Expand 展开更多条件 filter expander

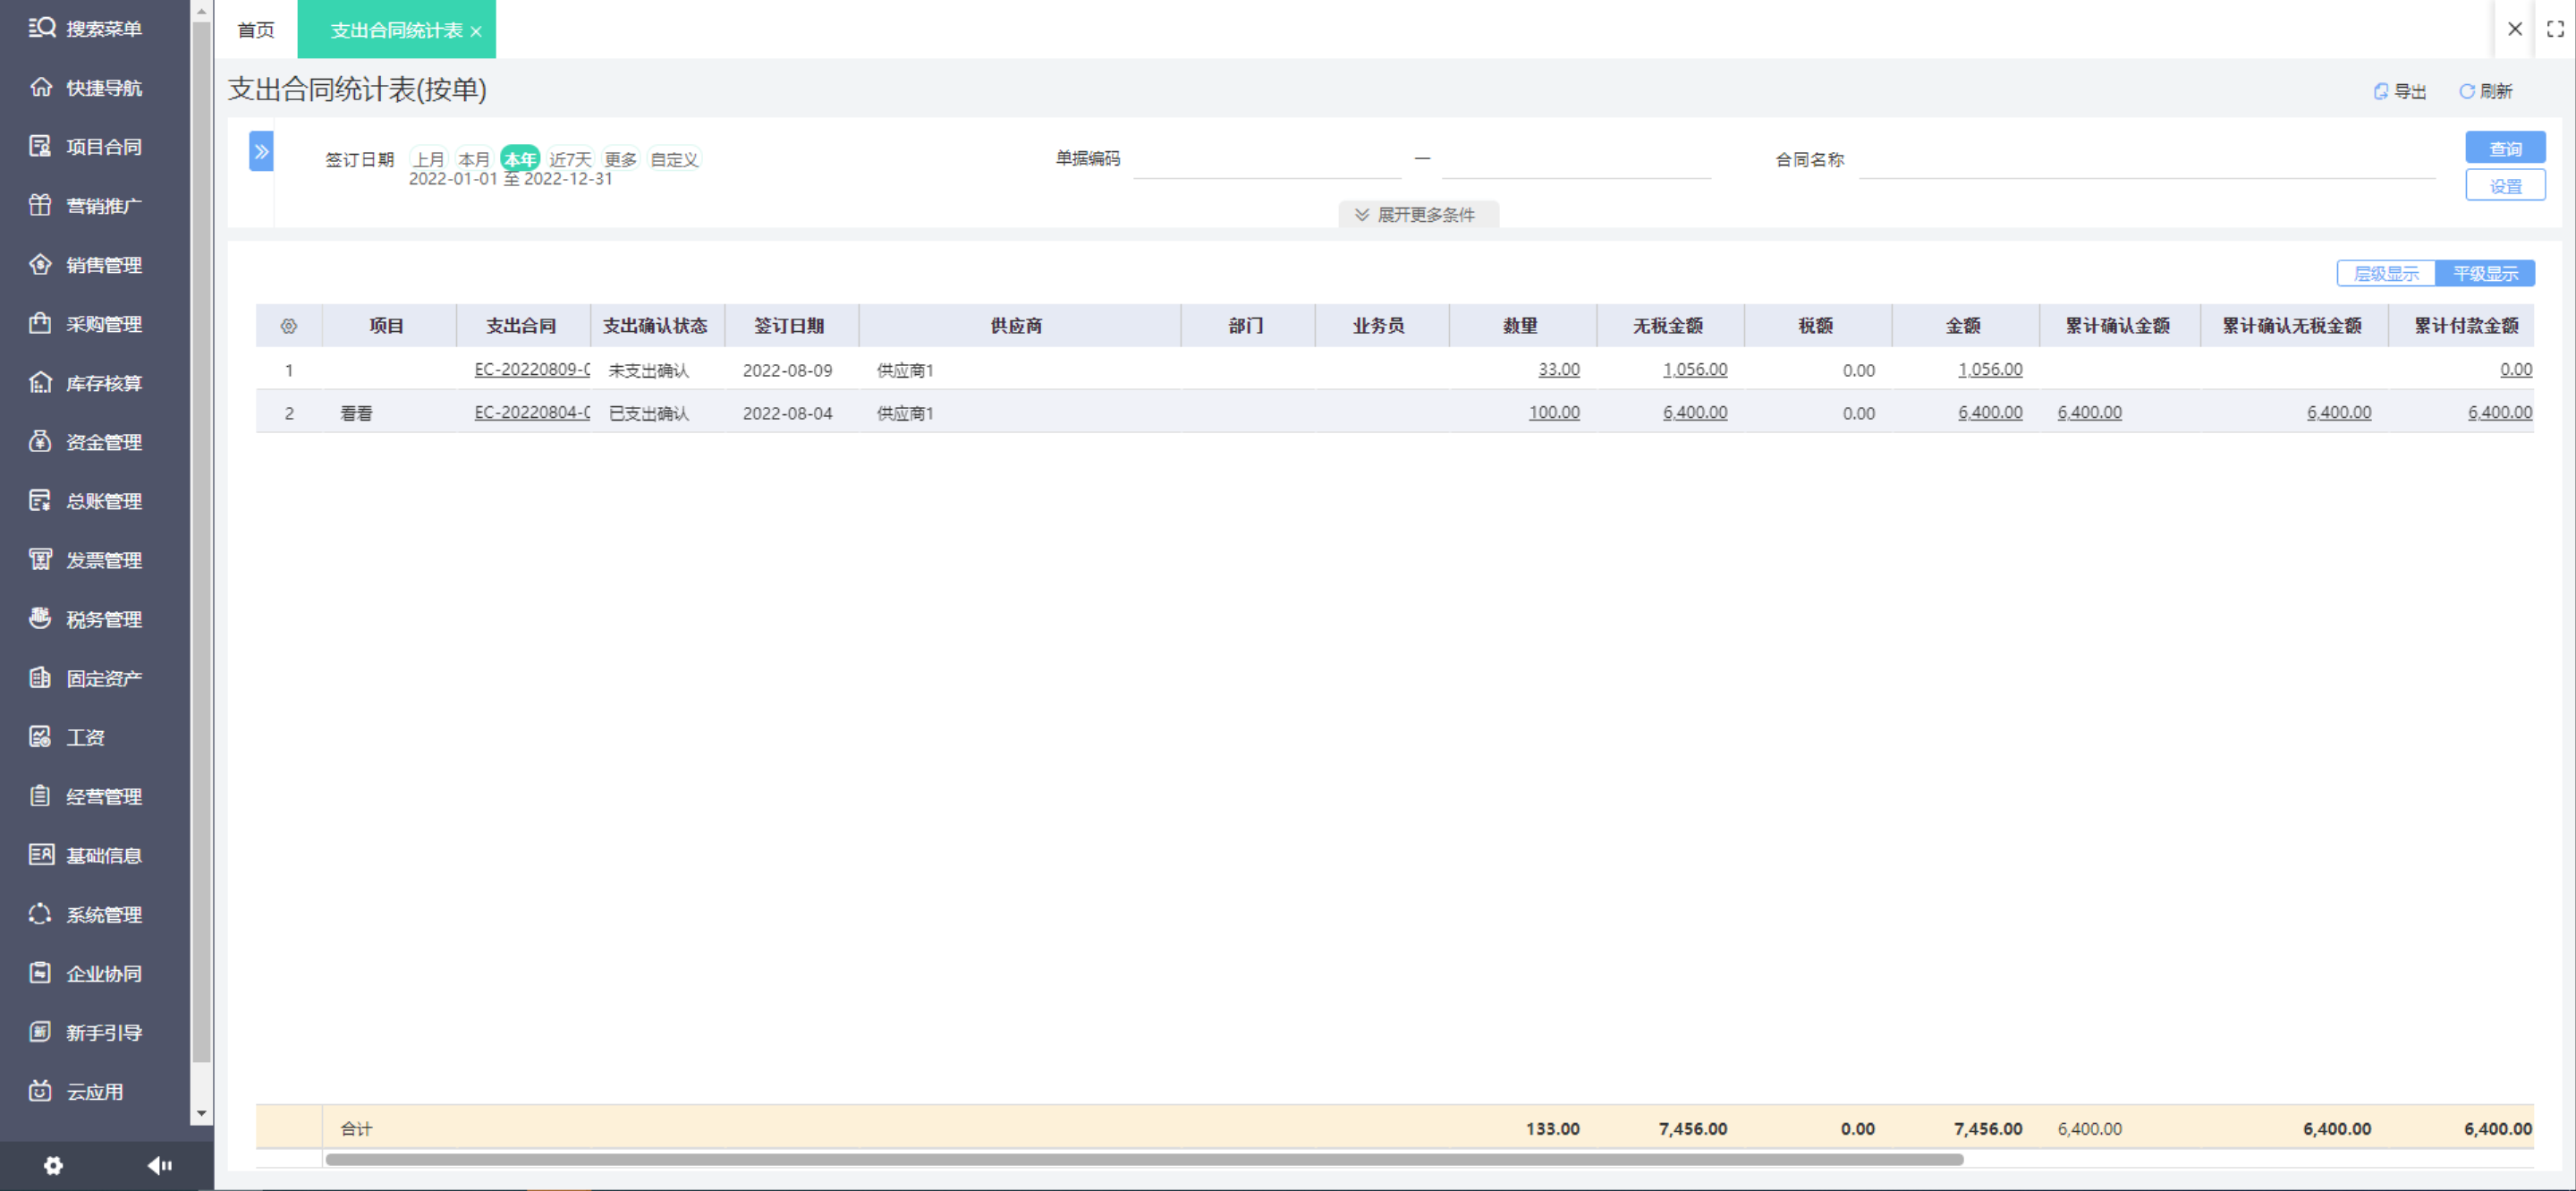click(1414, 214)
